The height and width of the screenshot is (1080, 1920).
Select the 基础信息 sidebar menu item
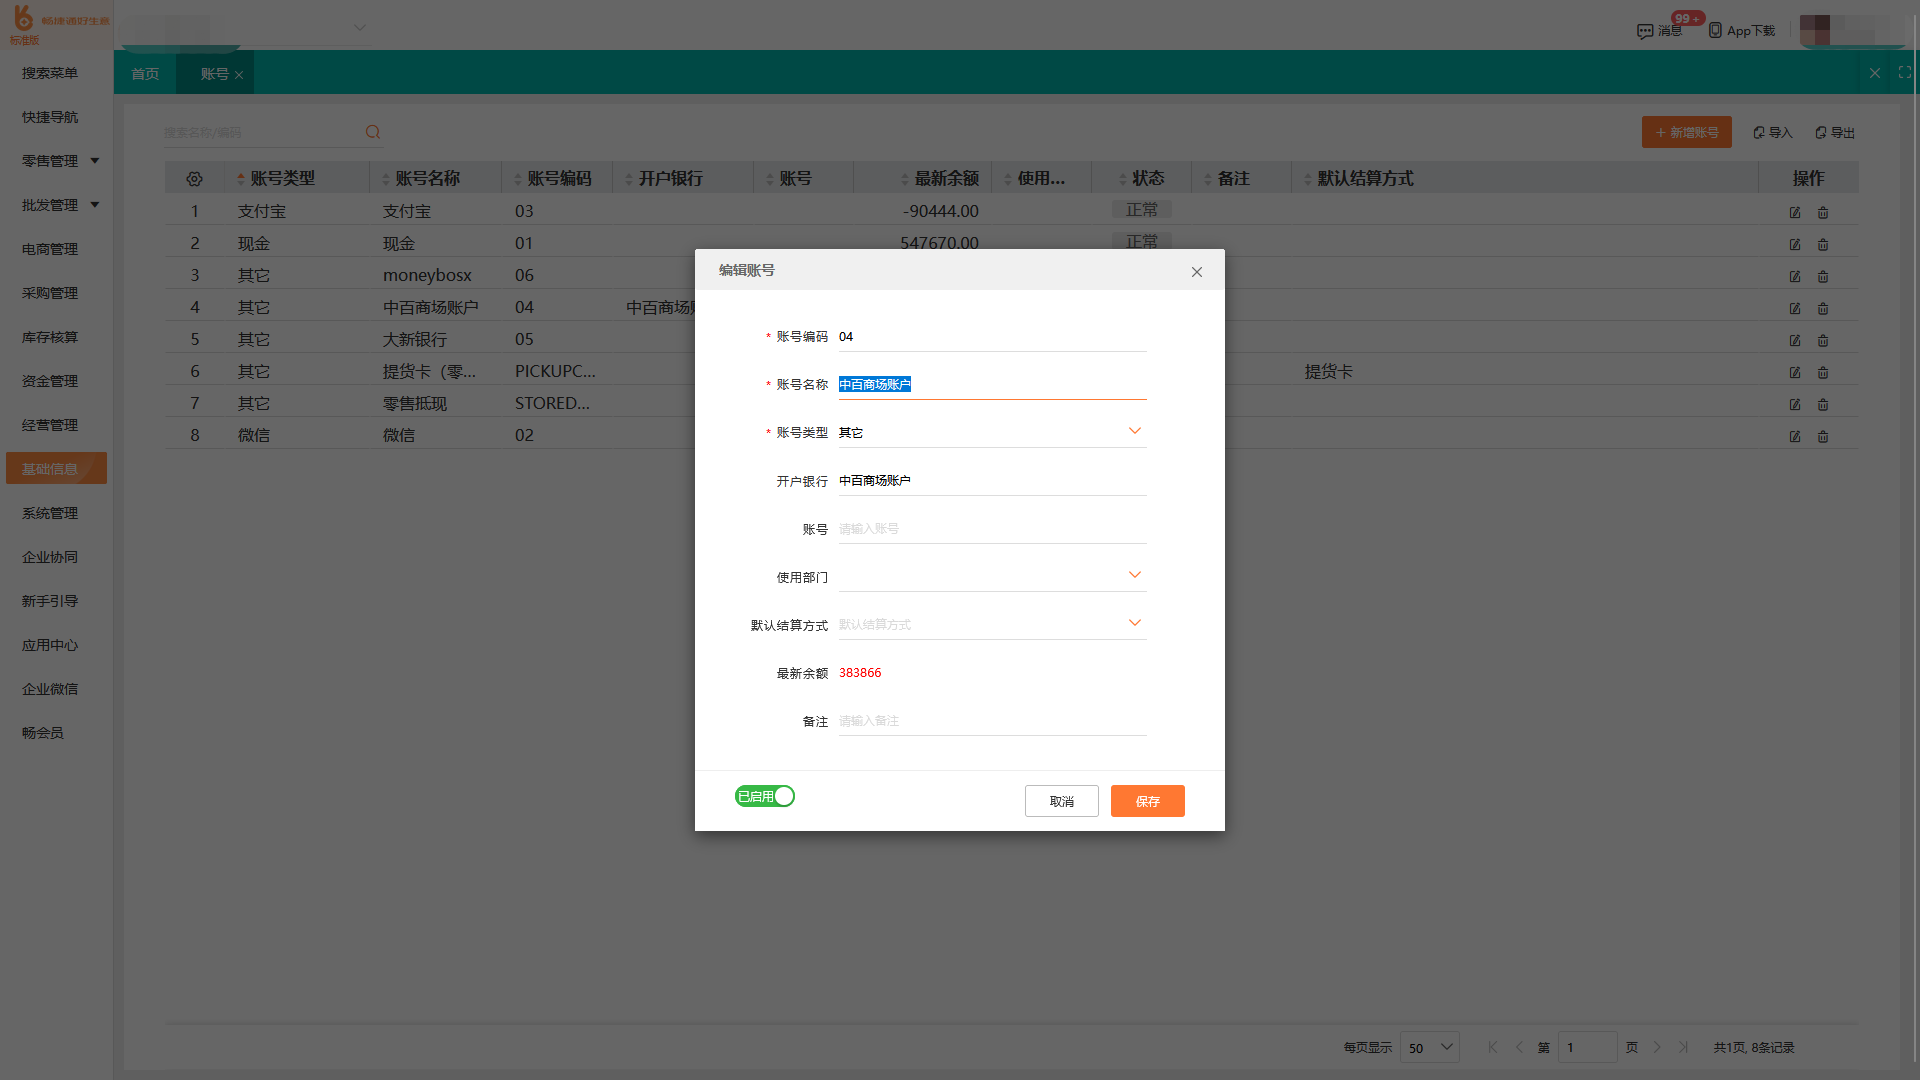pos(53,468)
